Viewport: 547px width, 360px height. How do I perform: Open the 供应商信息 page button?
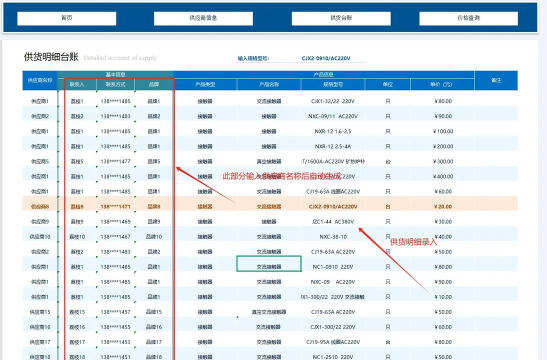(x=203, y=18)
